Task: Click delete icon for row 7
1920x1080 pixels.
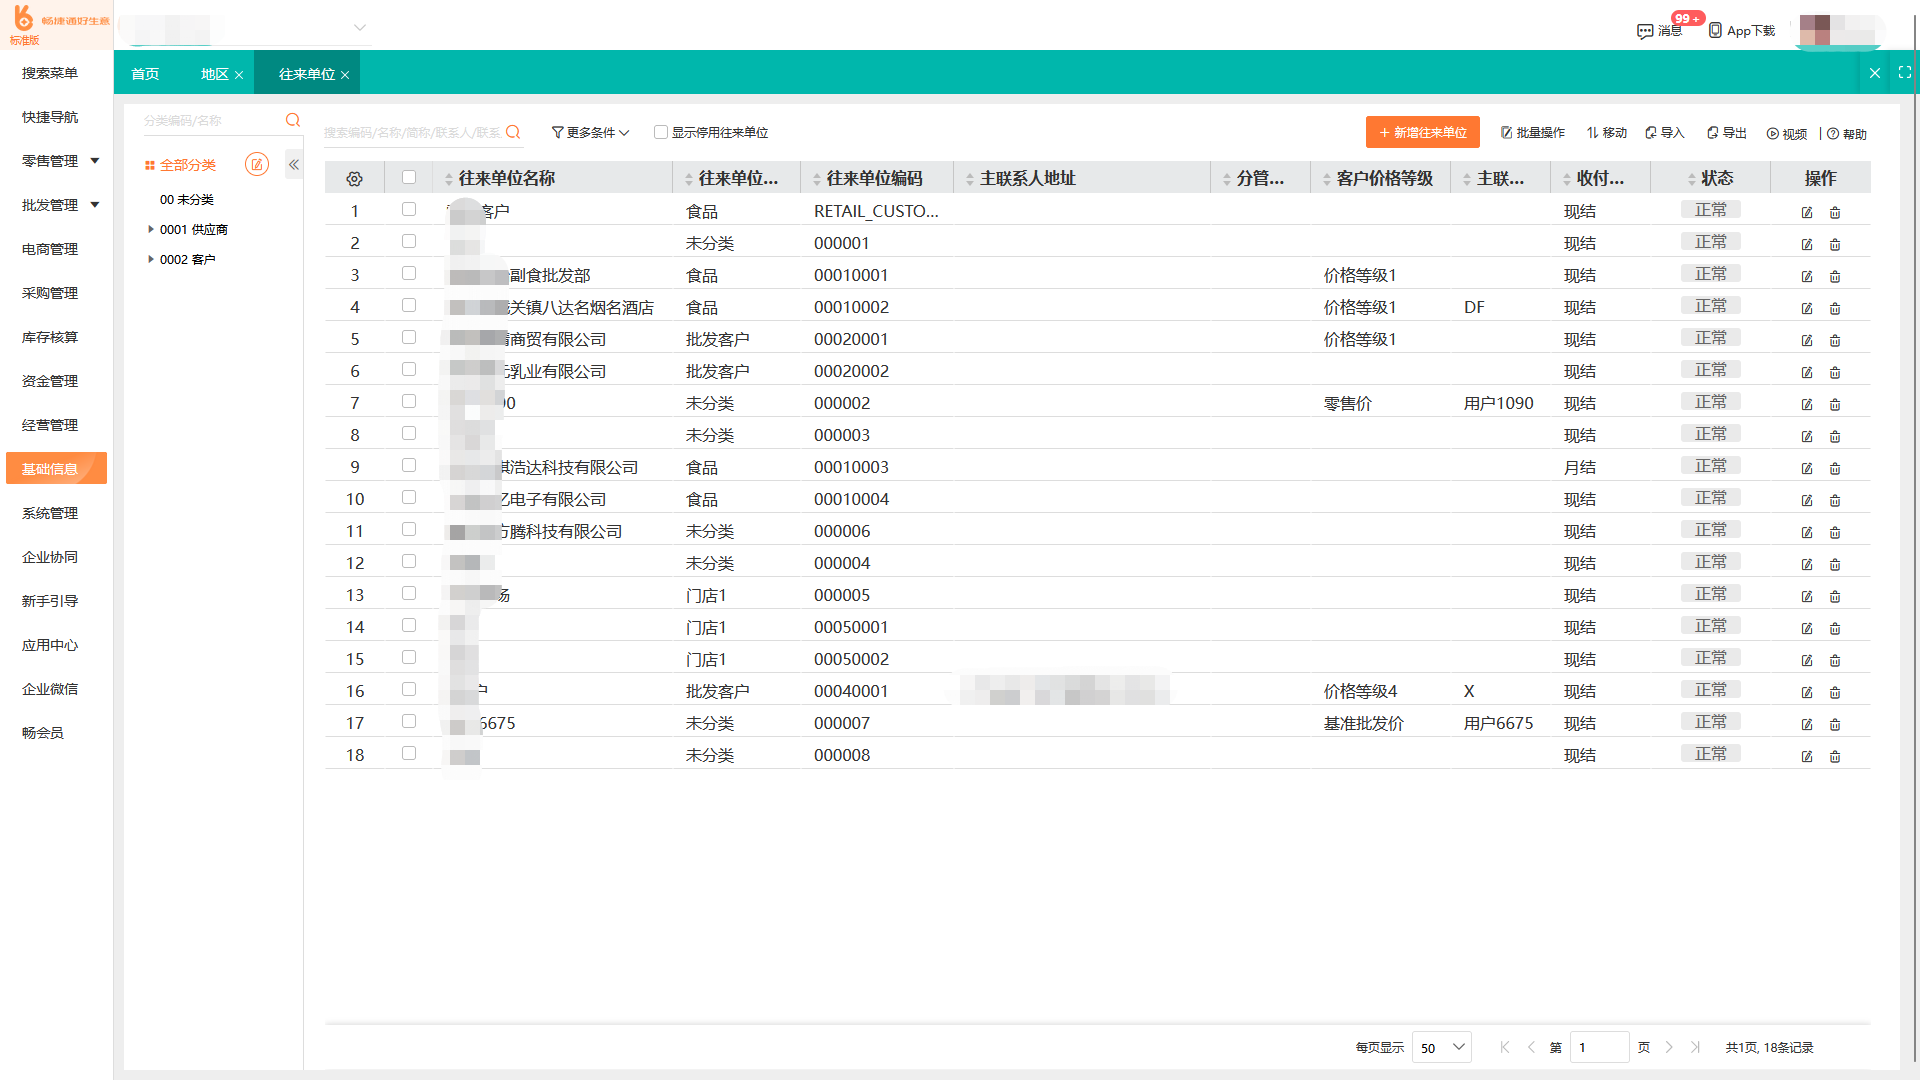Action: tap(1836, 402)
